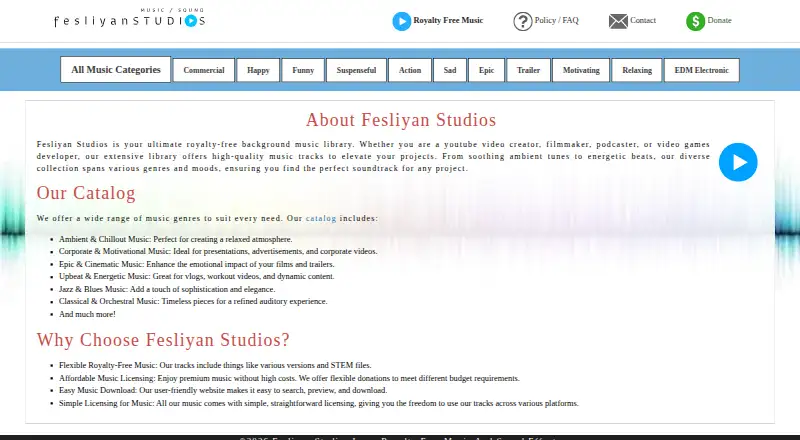The height and width of the screenshot is (440, 800).
Task: Select the Motivating category
Action: [x=581, y=70]
